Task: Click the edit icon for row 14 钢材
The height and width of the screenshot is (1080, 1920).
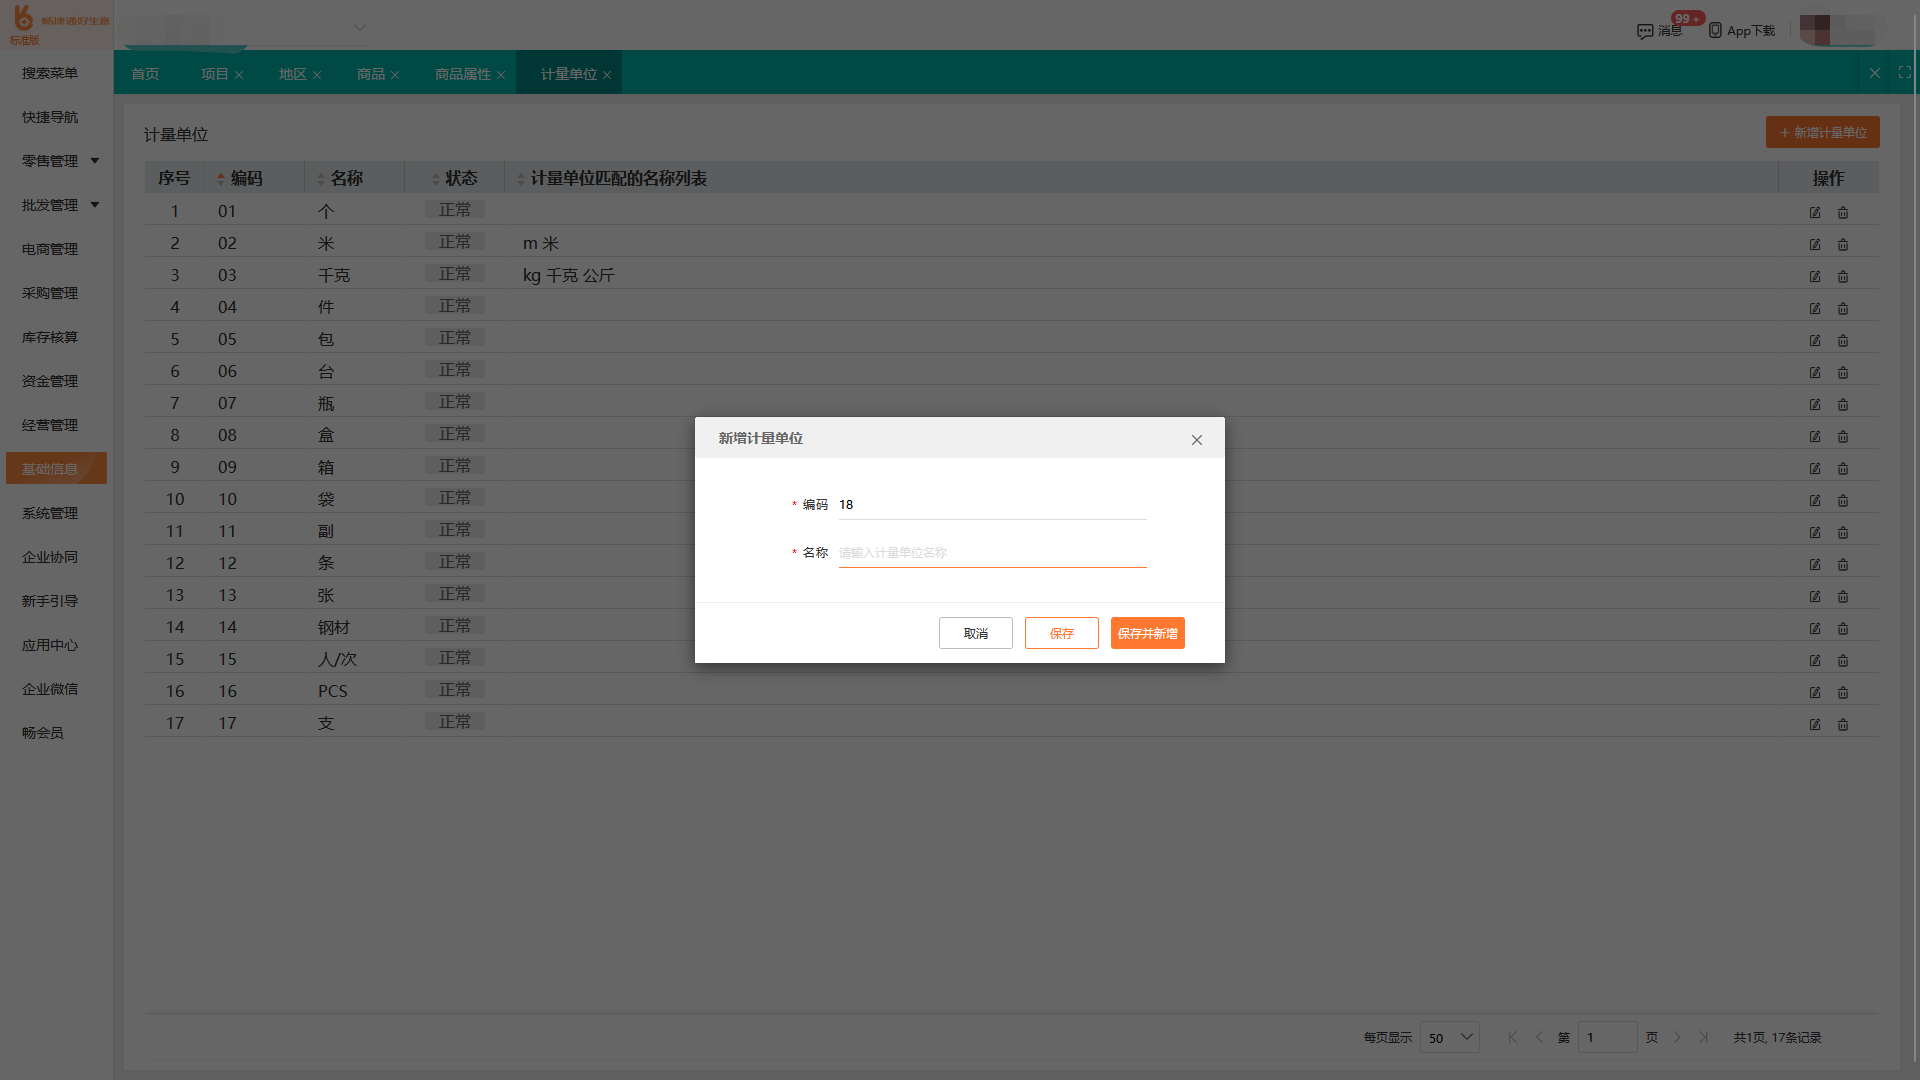Action: [1815, 628]
